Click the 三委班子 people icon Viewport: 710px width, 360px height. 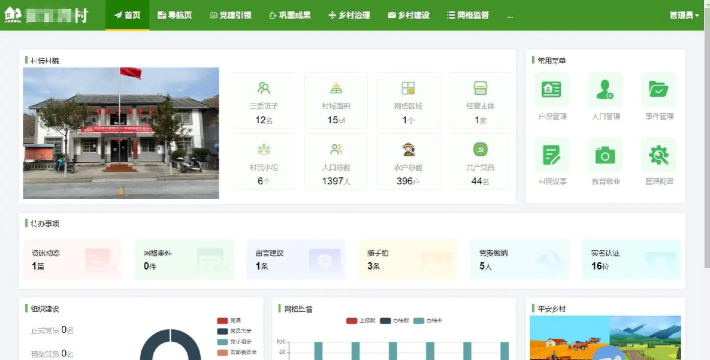pos(264,88)
